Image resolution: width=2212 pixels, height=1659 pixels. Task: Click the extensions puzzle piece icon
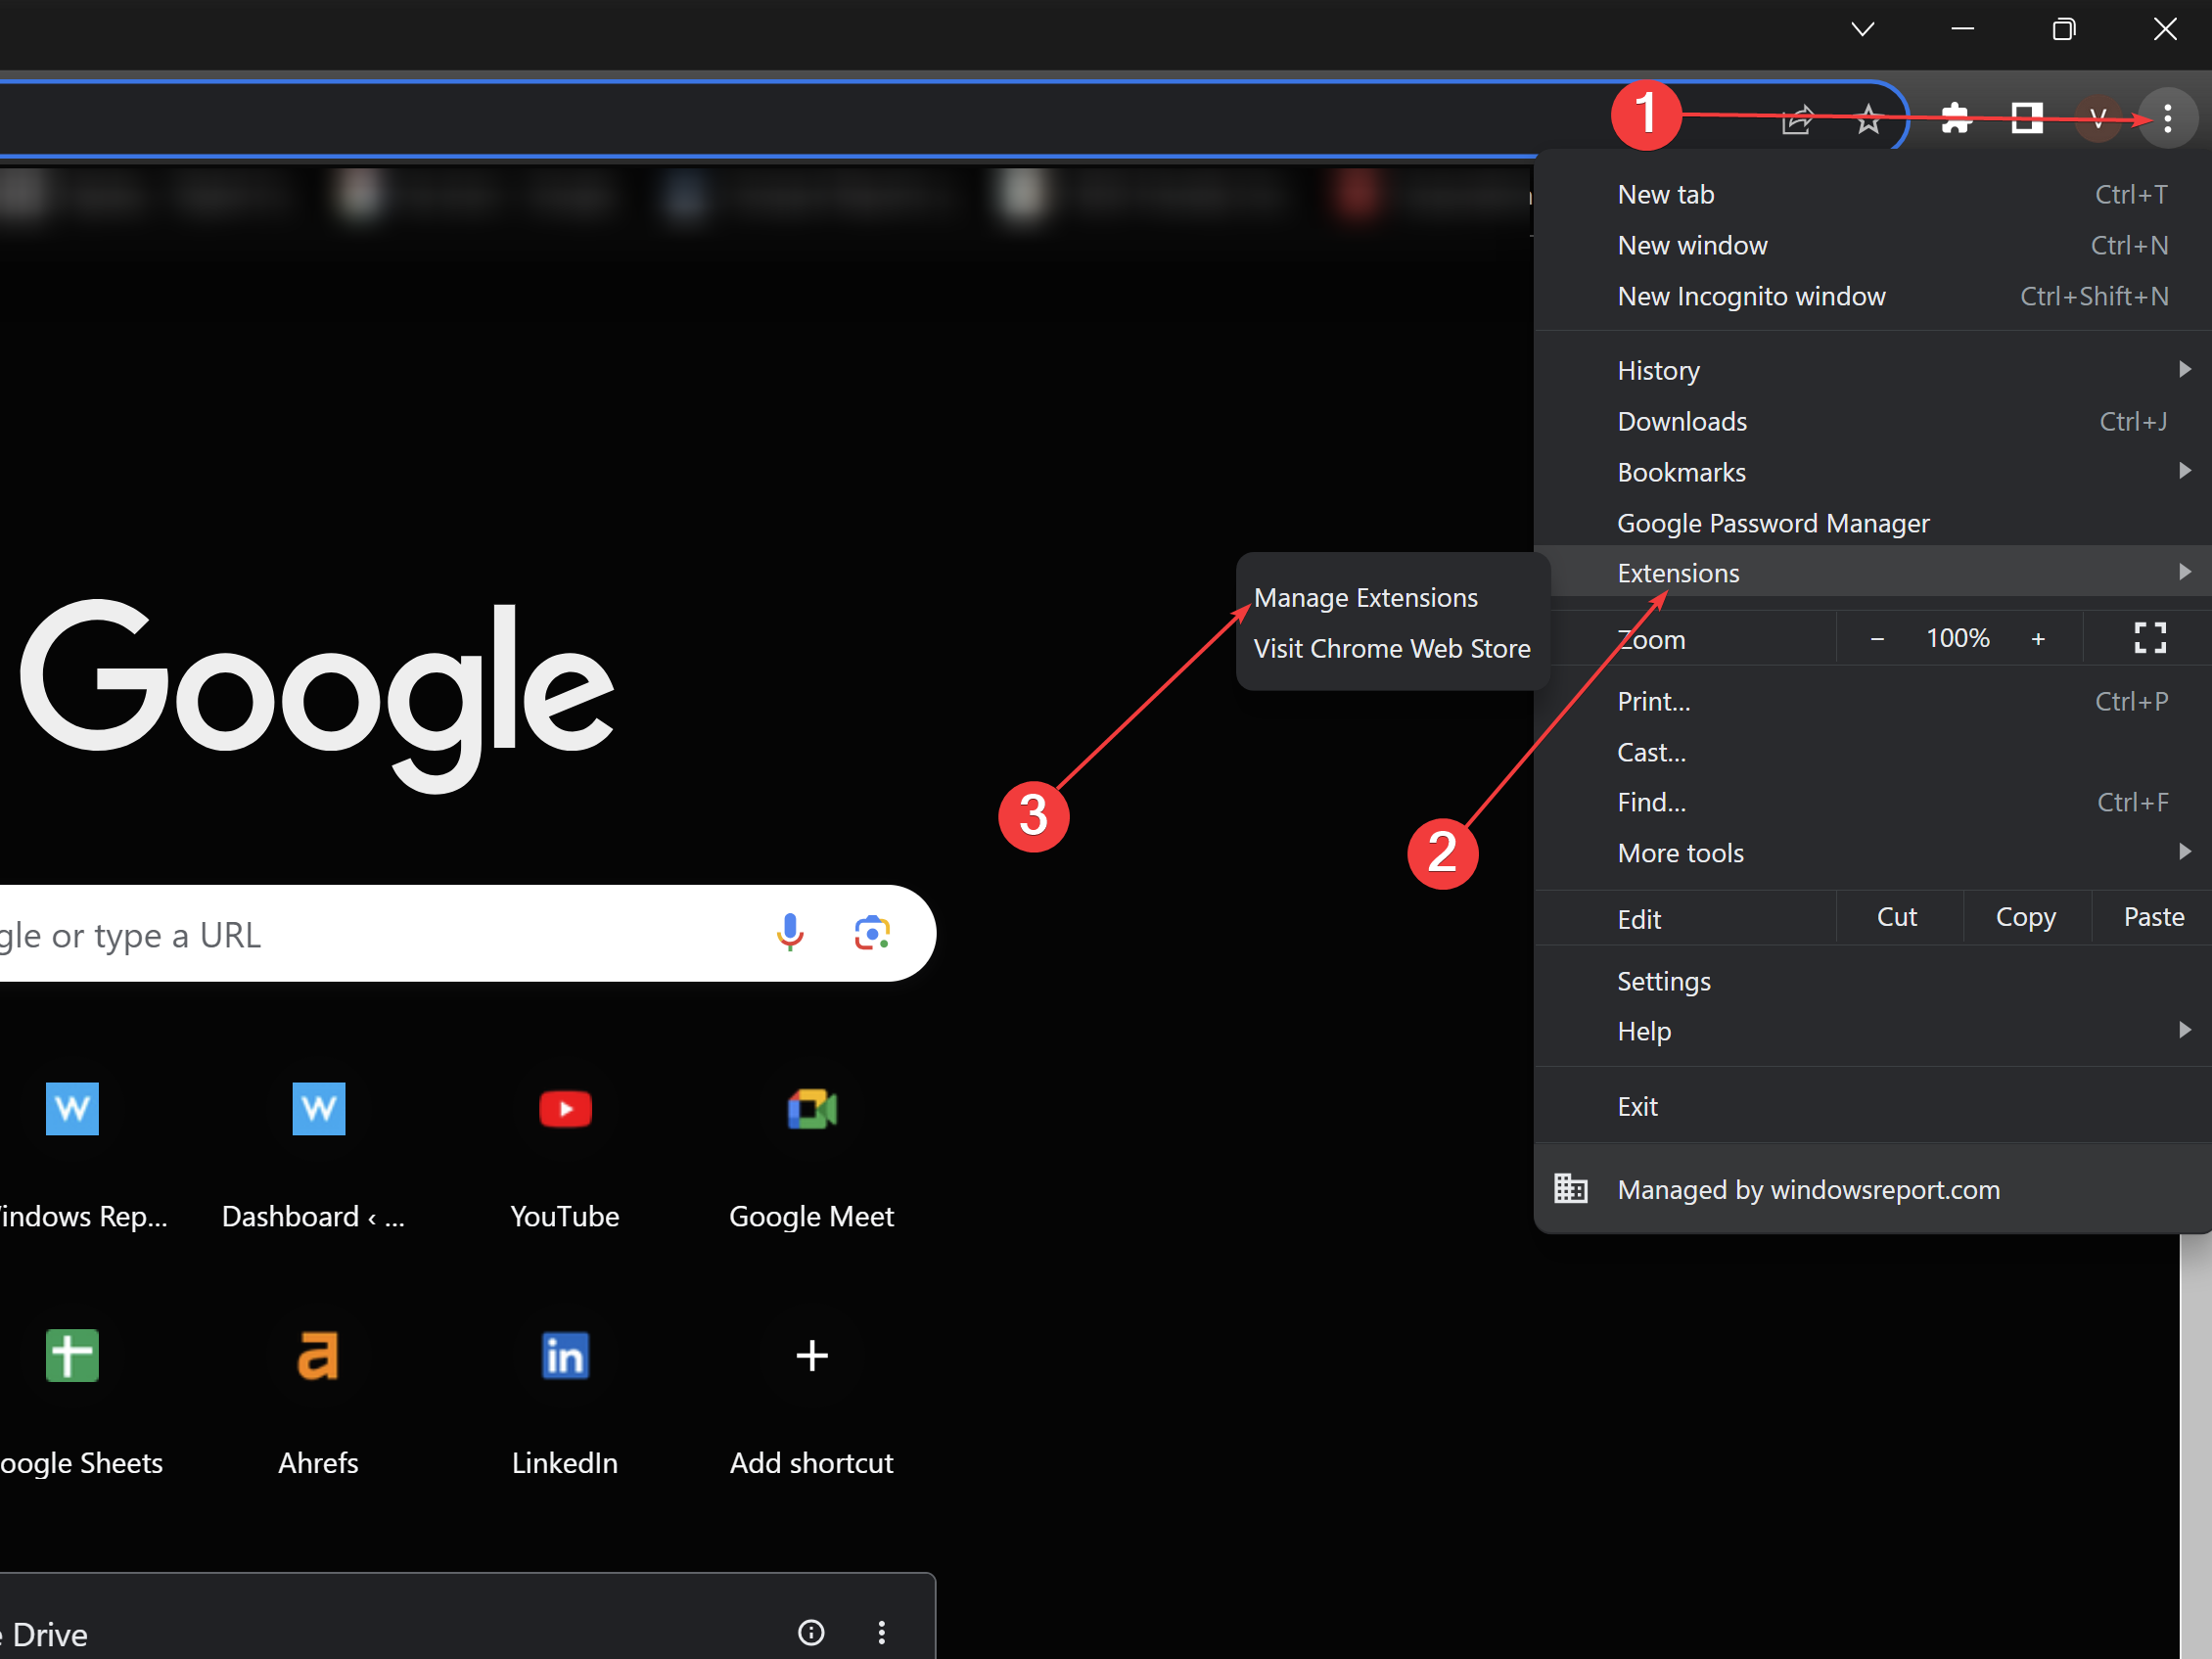click(1953, 116)
